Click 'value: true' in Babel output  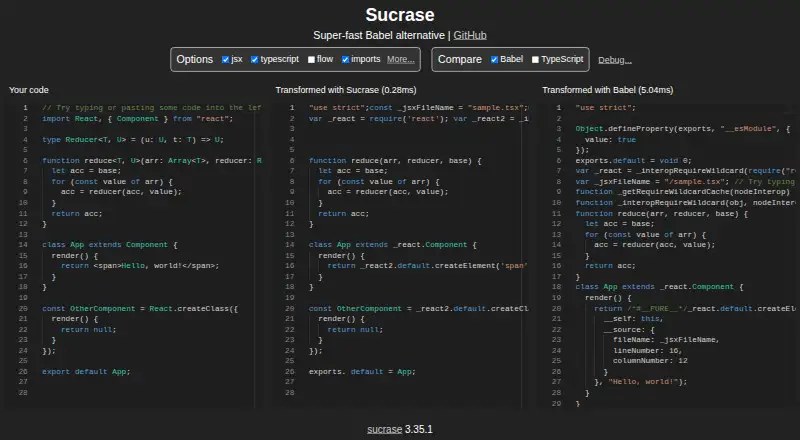point(610,139)
